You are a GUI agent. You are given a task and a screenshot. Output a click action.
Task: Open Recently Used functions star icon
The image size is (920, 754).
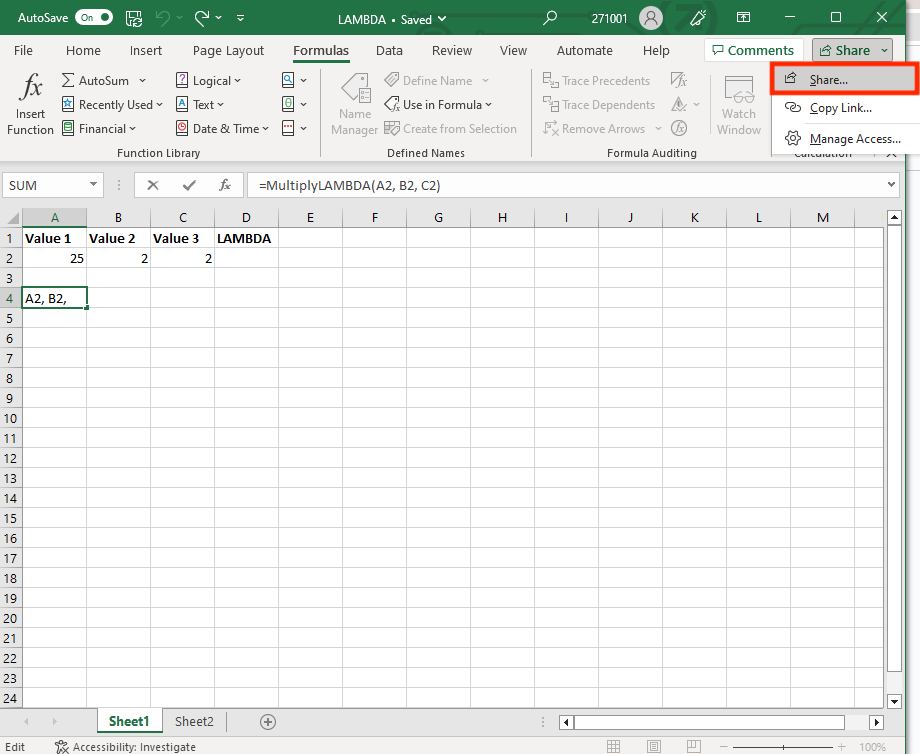tap(68, 104)
